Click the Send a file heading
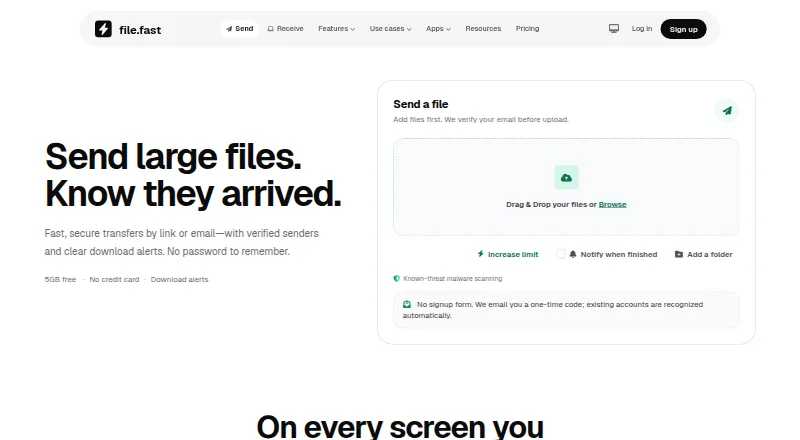Viewport: 800px width, 440px height. pyautogui.click(x=420, y=104)
